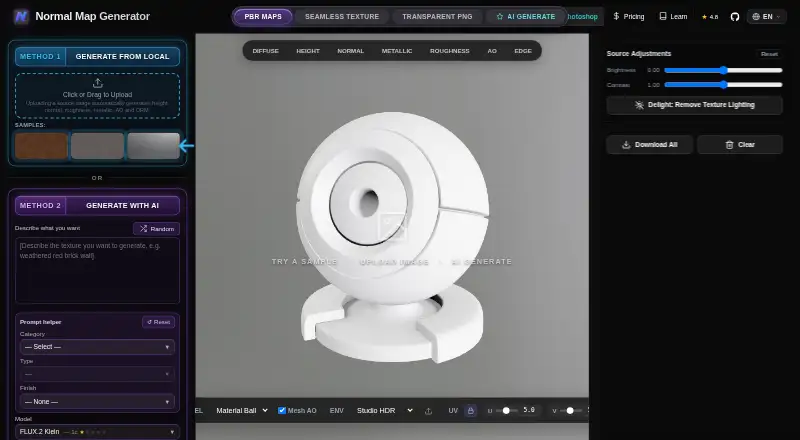Select the ROUGHNESS map view

pyautogui.click(x=449, y=51)
